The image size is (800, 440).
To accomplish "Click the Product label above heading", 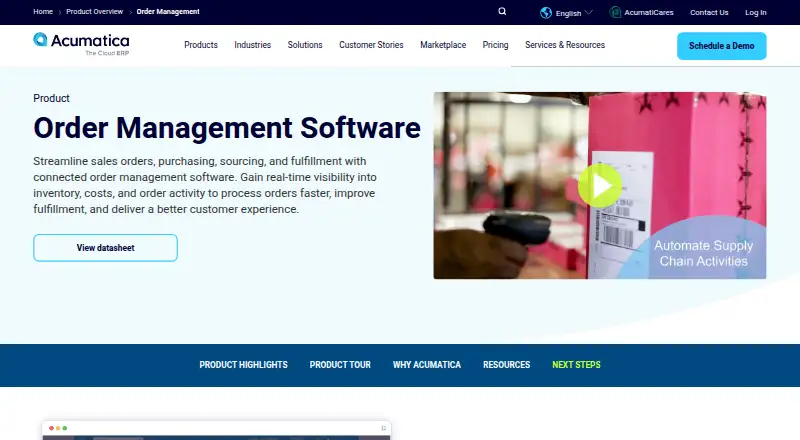I will [51, 98].
